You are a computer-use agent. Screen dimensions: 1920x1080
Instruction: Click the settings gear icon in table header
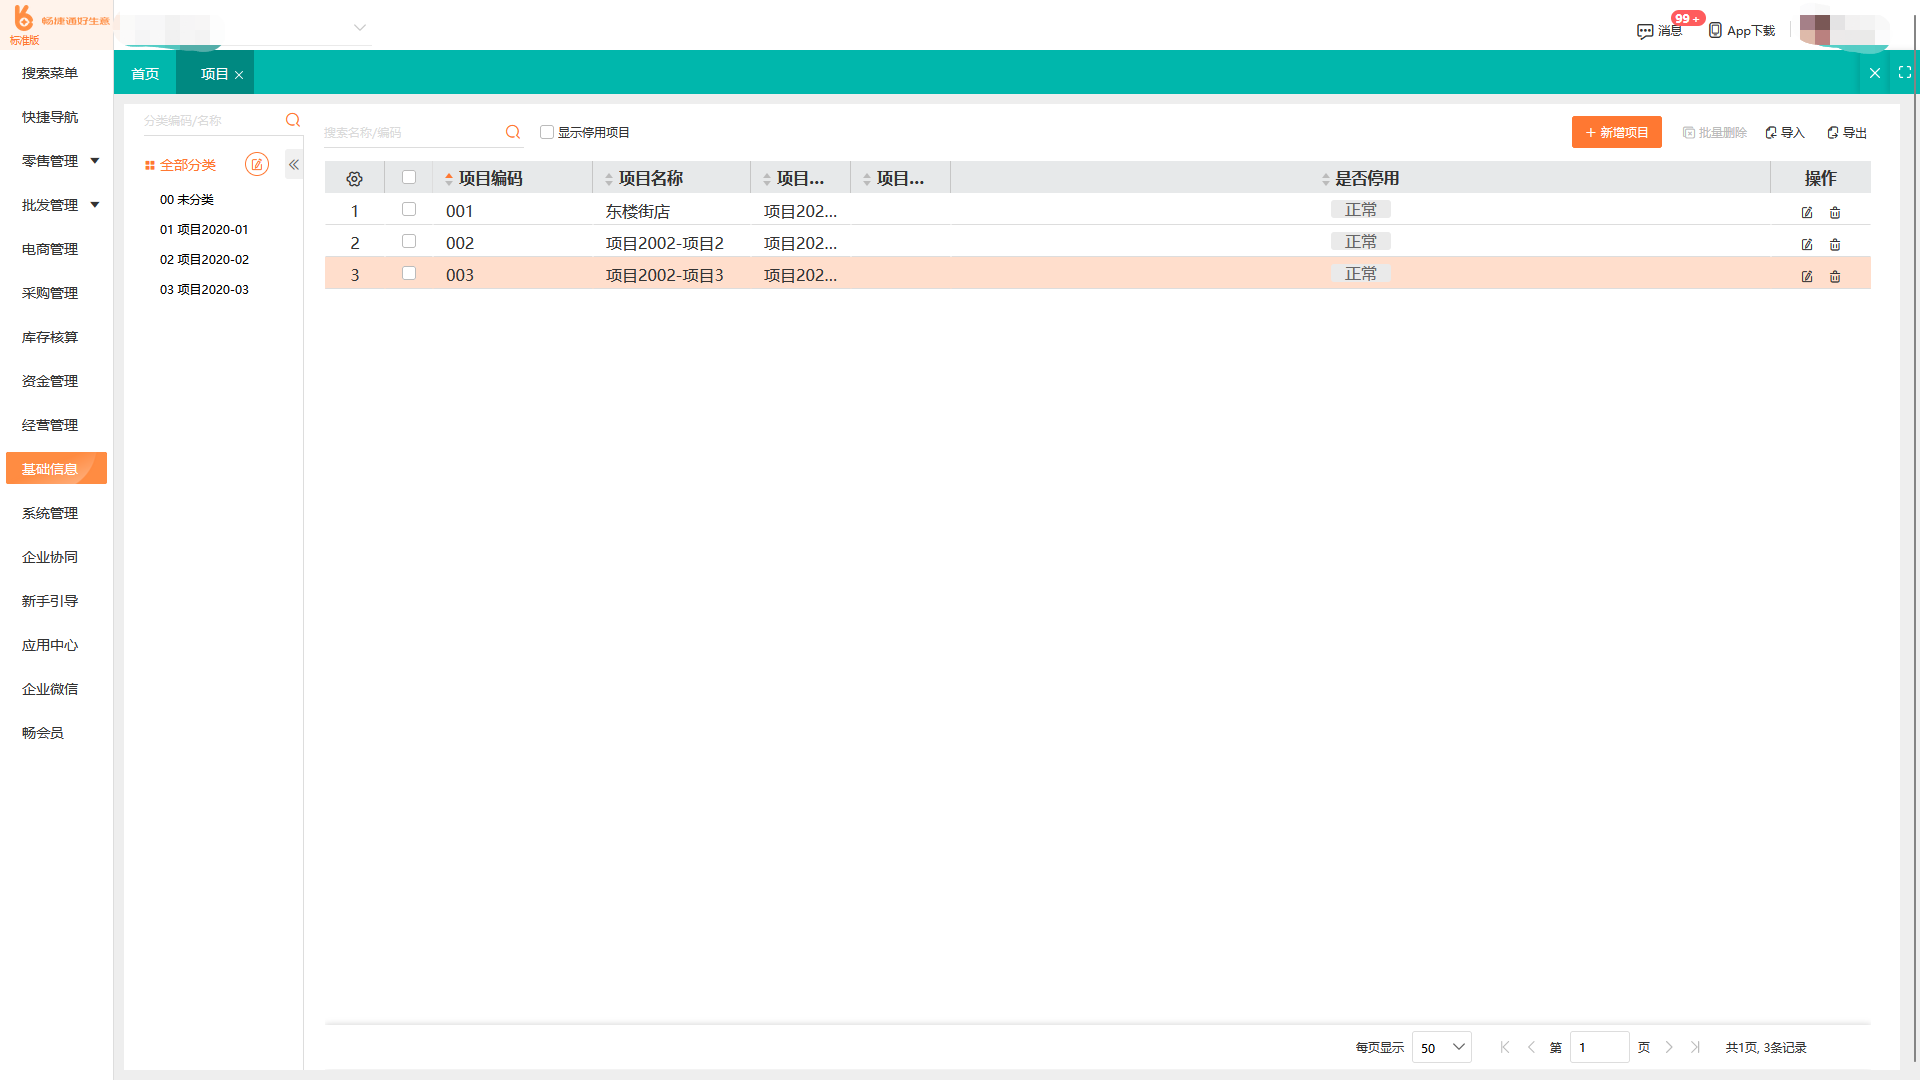click(x=353, y=178)
